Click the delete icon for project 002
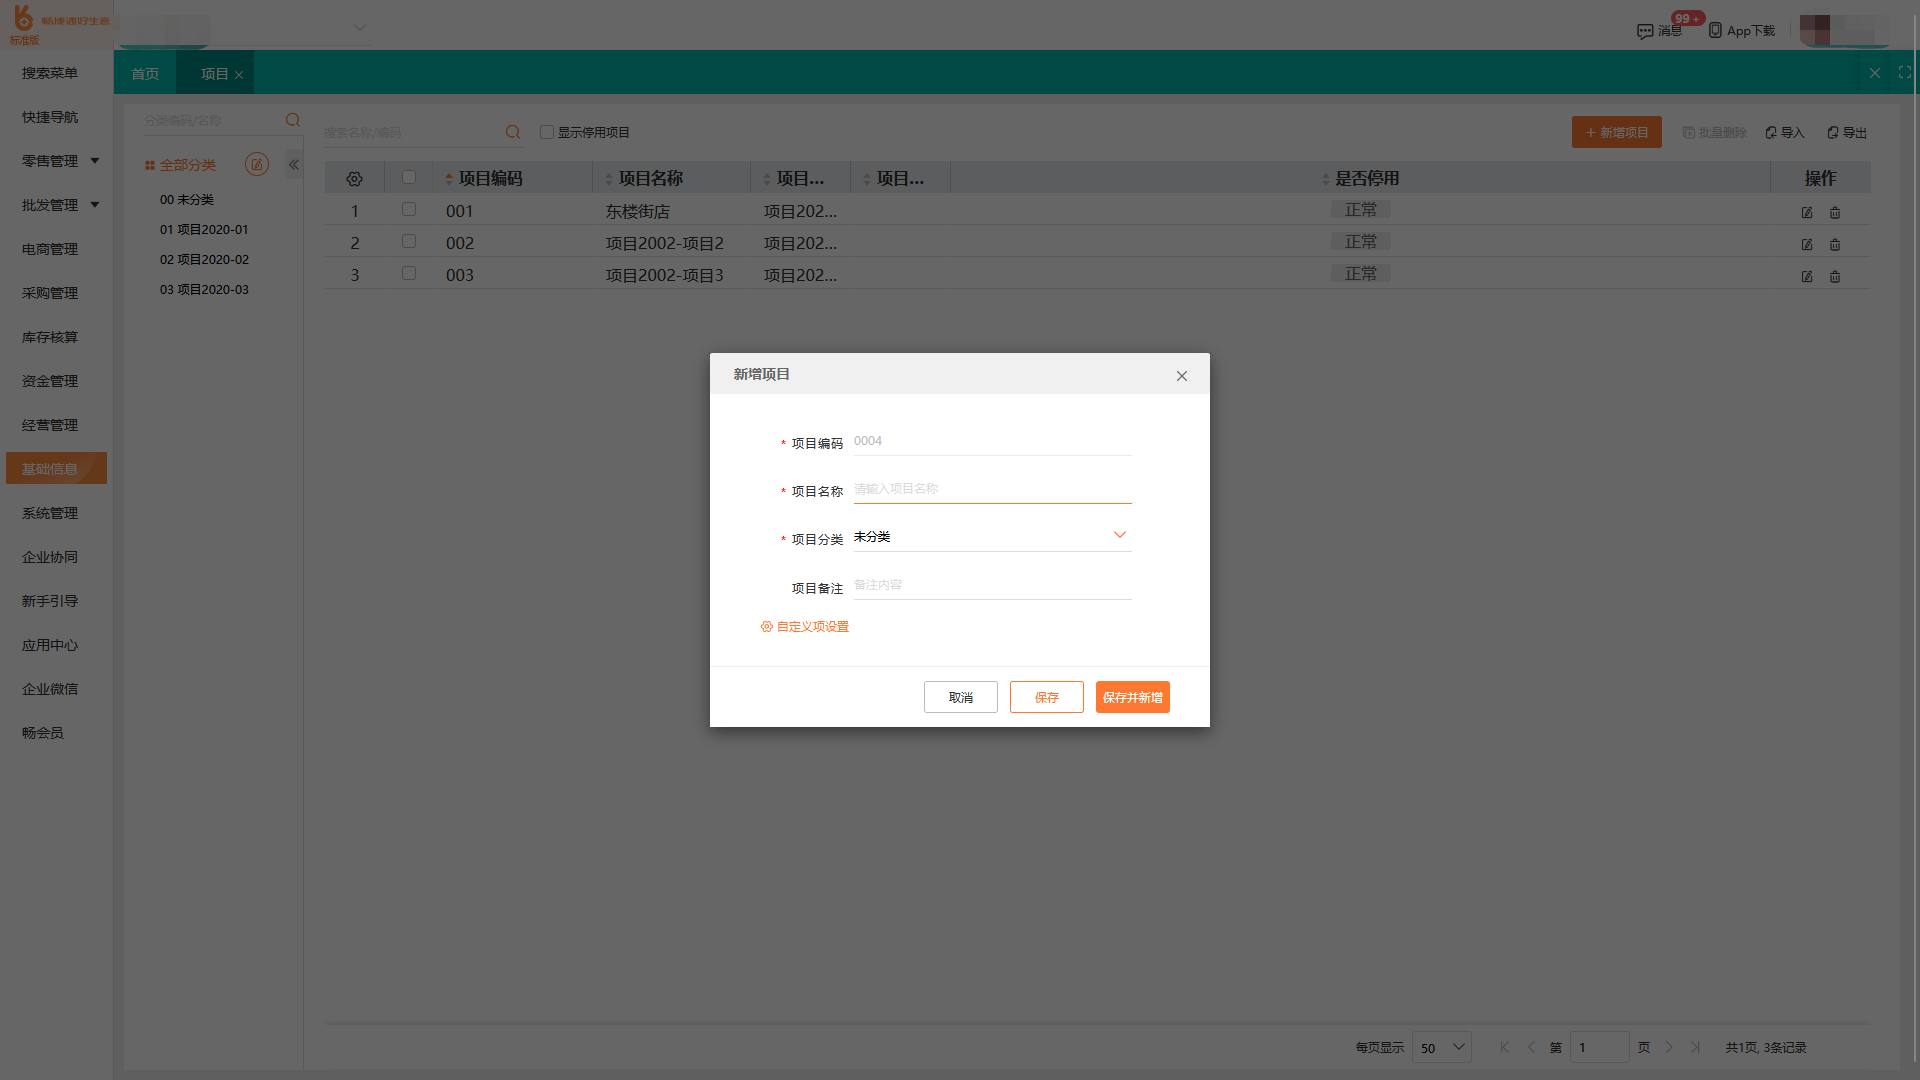This screenshot has width=1920, height=1080. click(x=1834, y=243)
